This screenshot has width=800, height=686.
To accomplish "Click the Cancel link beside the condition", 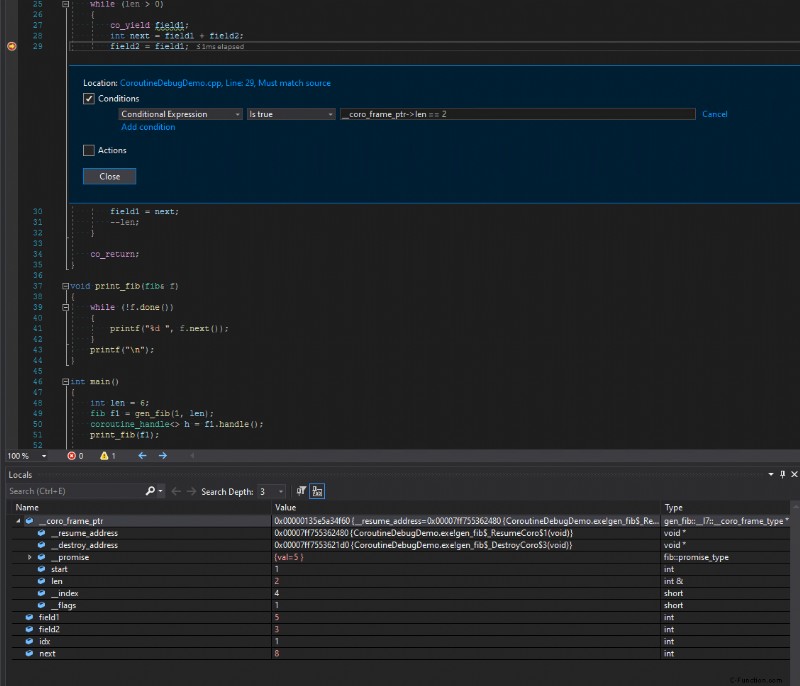I will 715,114.
